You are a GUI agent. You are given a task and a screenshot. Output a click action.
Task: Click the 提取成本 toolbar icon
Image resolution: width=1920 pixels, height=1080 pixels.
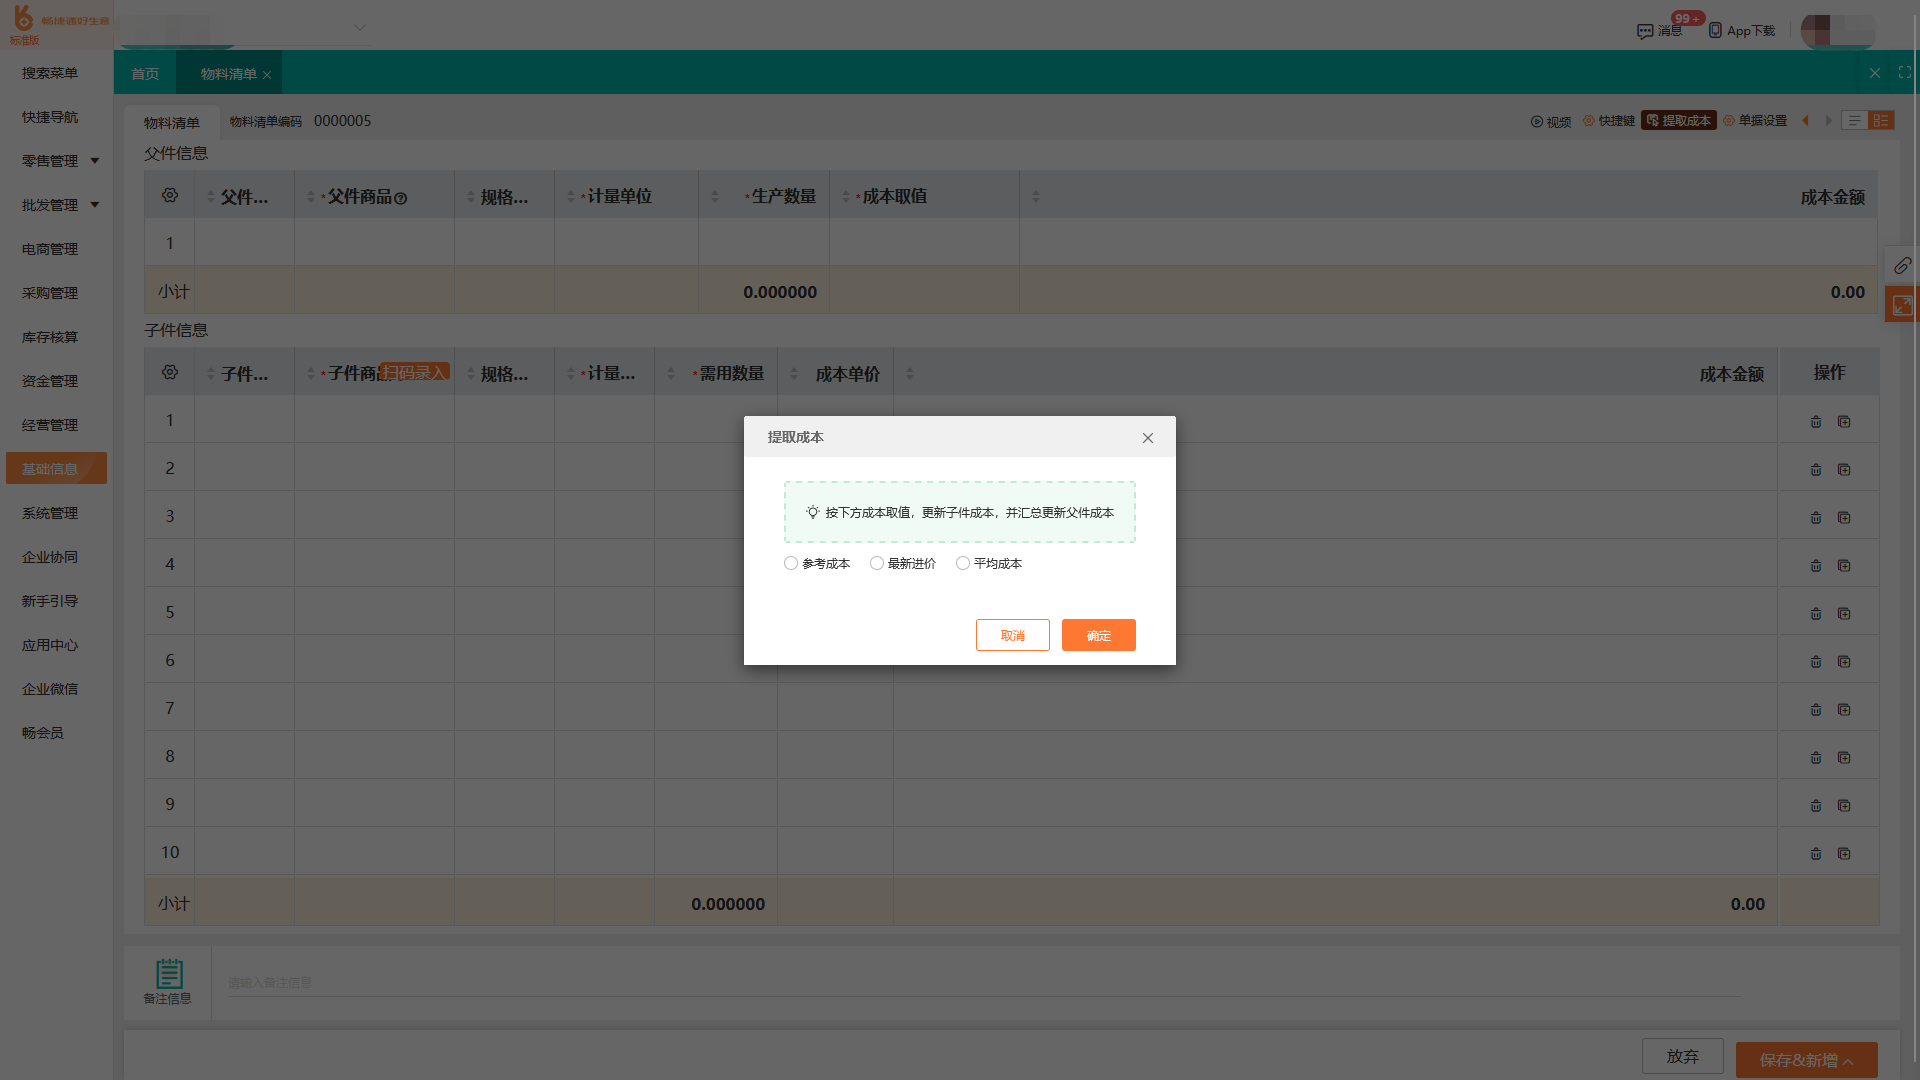(1679, 121)
